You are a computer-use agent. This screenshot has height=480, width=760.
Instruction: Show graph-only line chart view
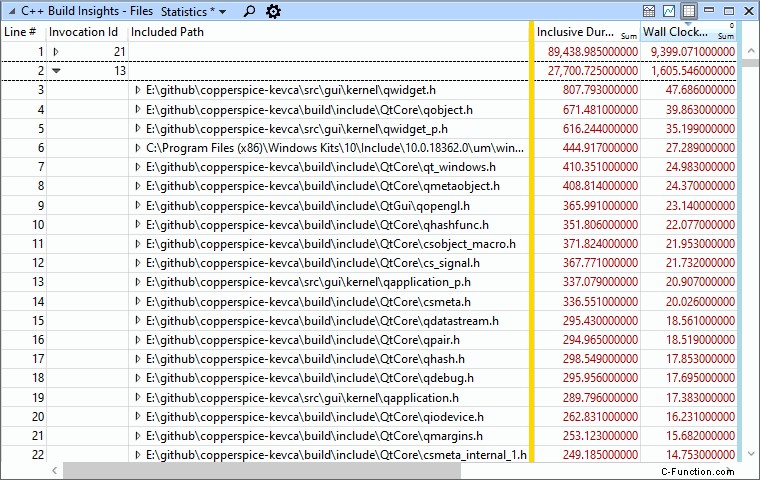click(668, 11)
